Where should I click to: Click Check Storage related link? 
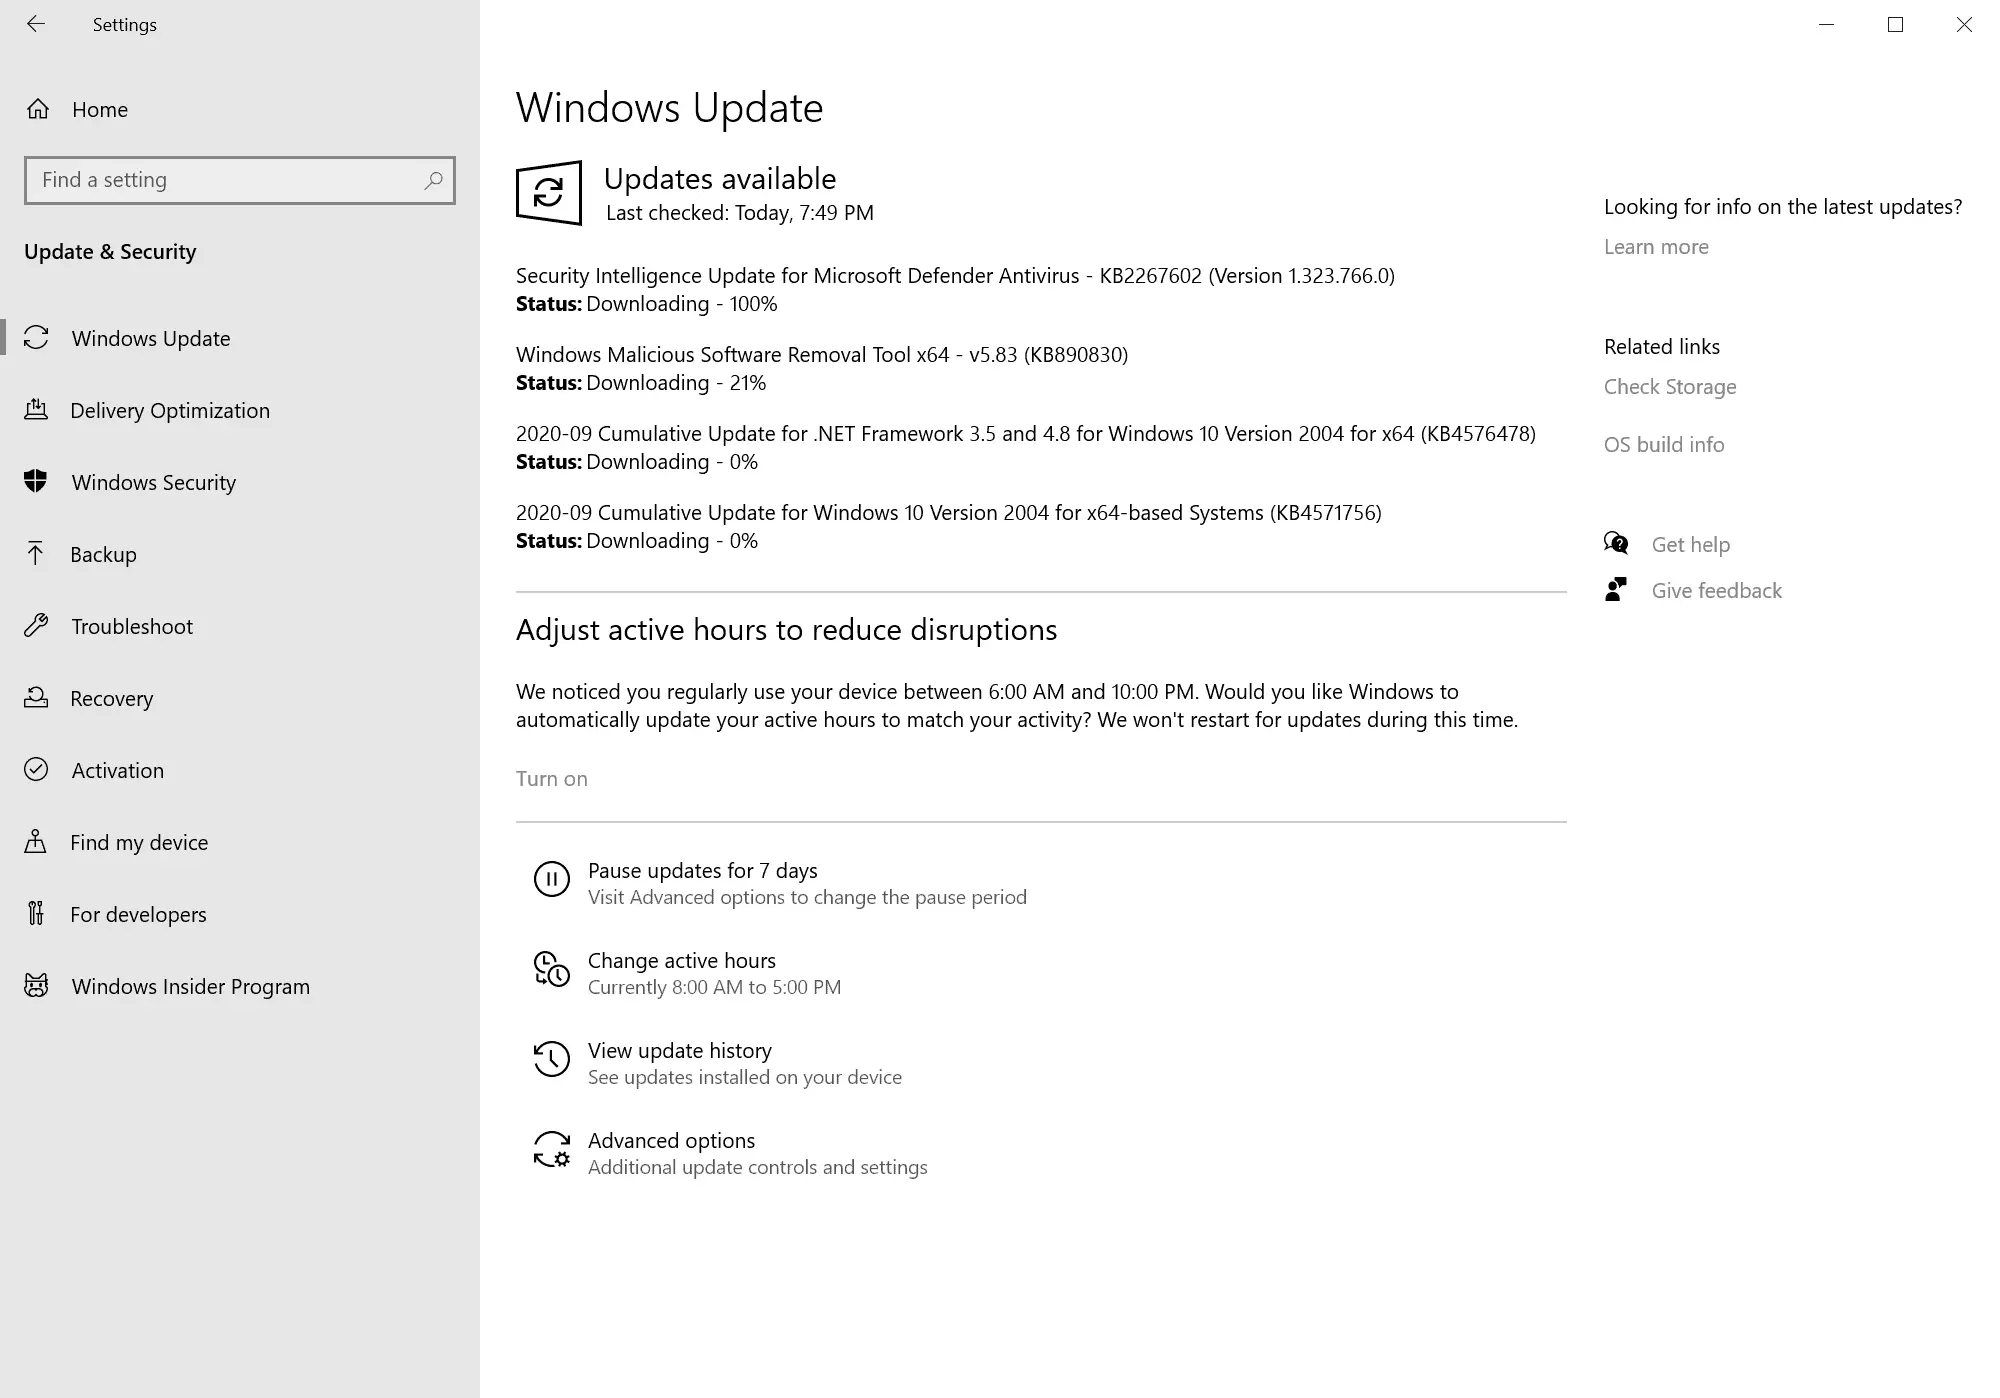[x=1669, y=384]
